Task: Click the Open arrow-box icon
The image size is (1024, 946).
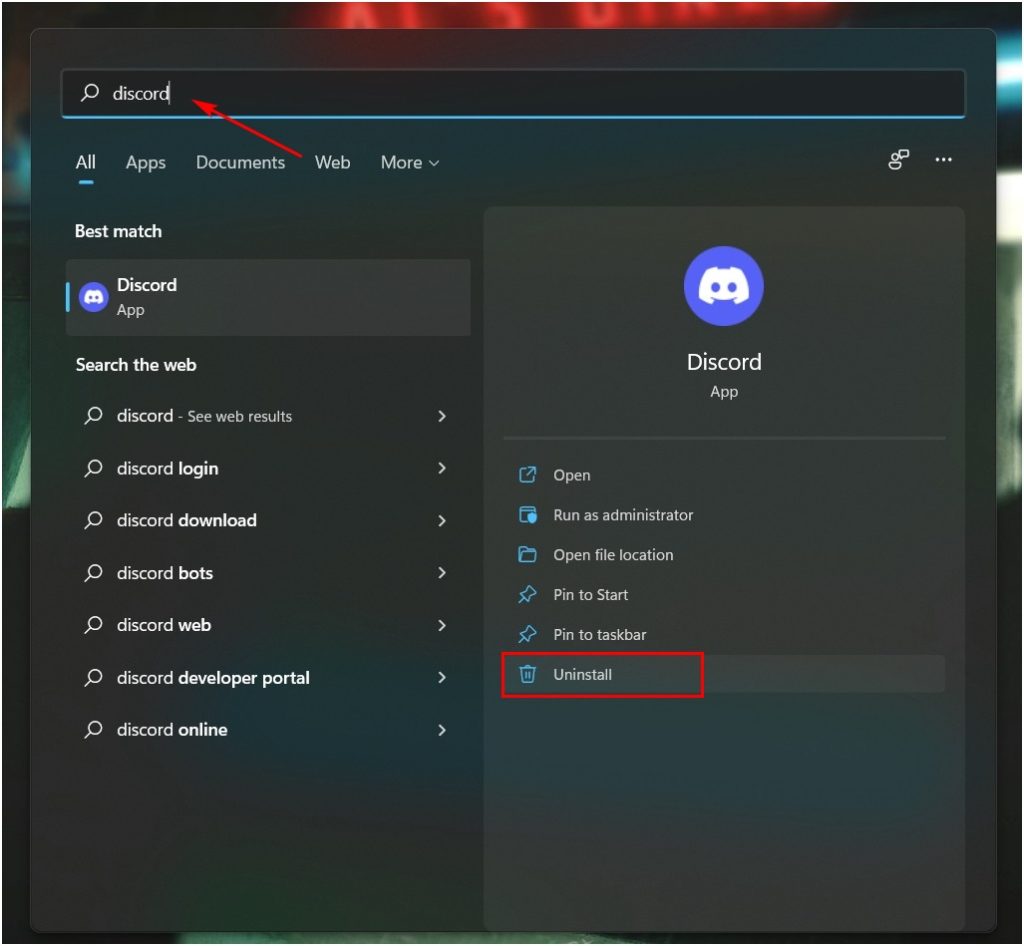Action: [528, 475]
